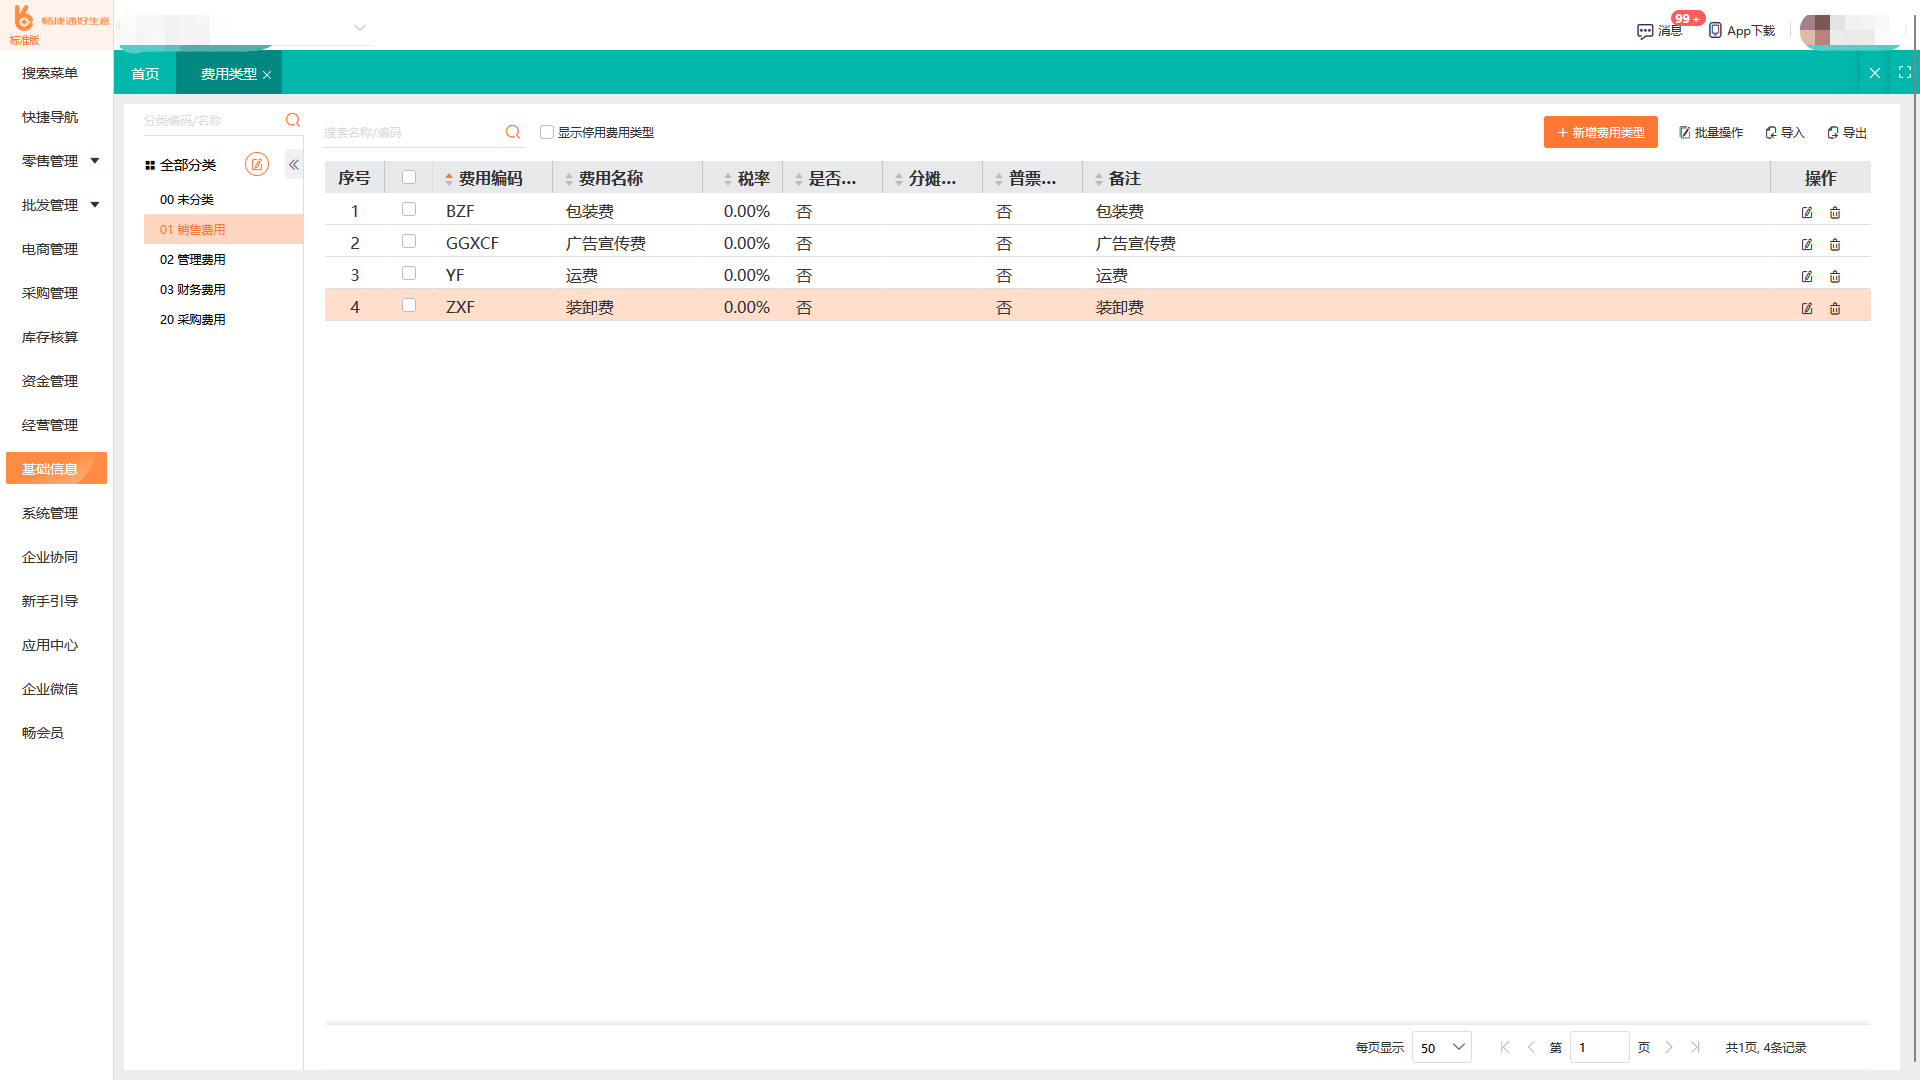Check the select-all checkbox in table header
1920x1080 pixels.
tap(409, 177)
